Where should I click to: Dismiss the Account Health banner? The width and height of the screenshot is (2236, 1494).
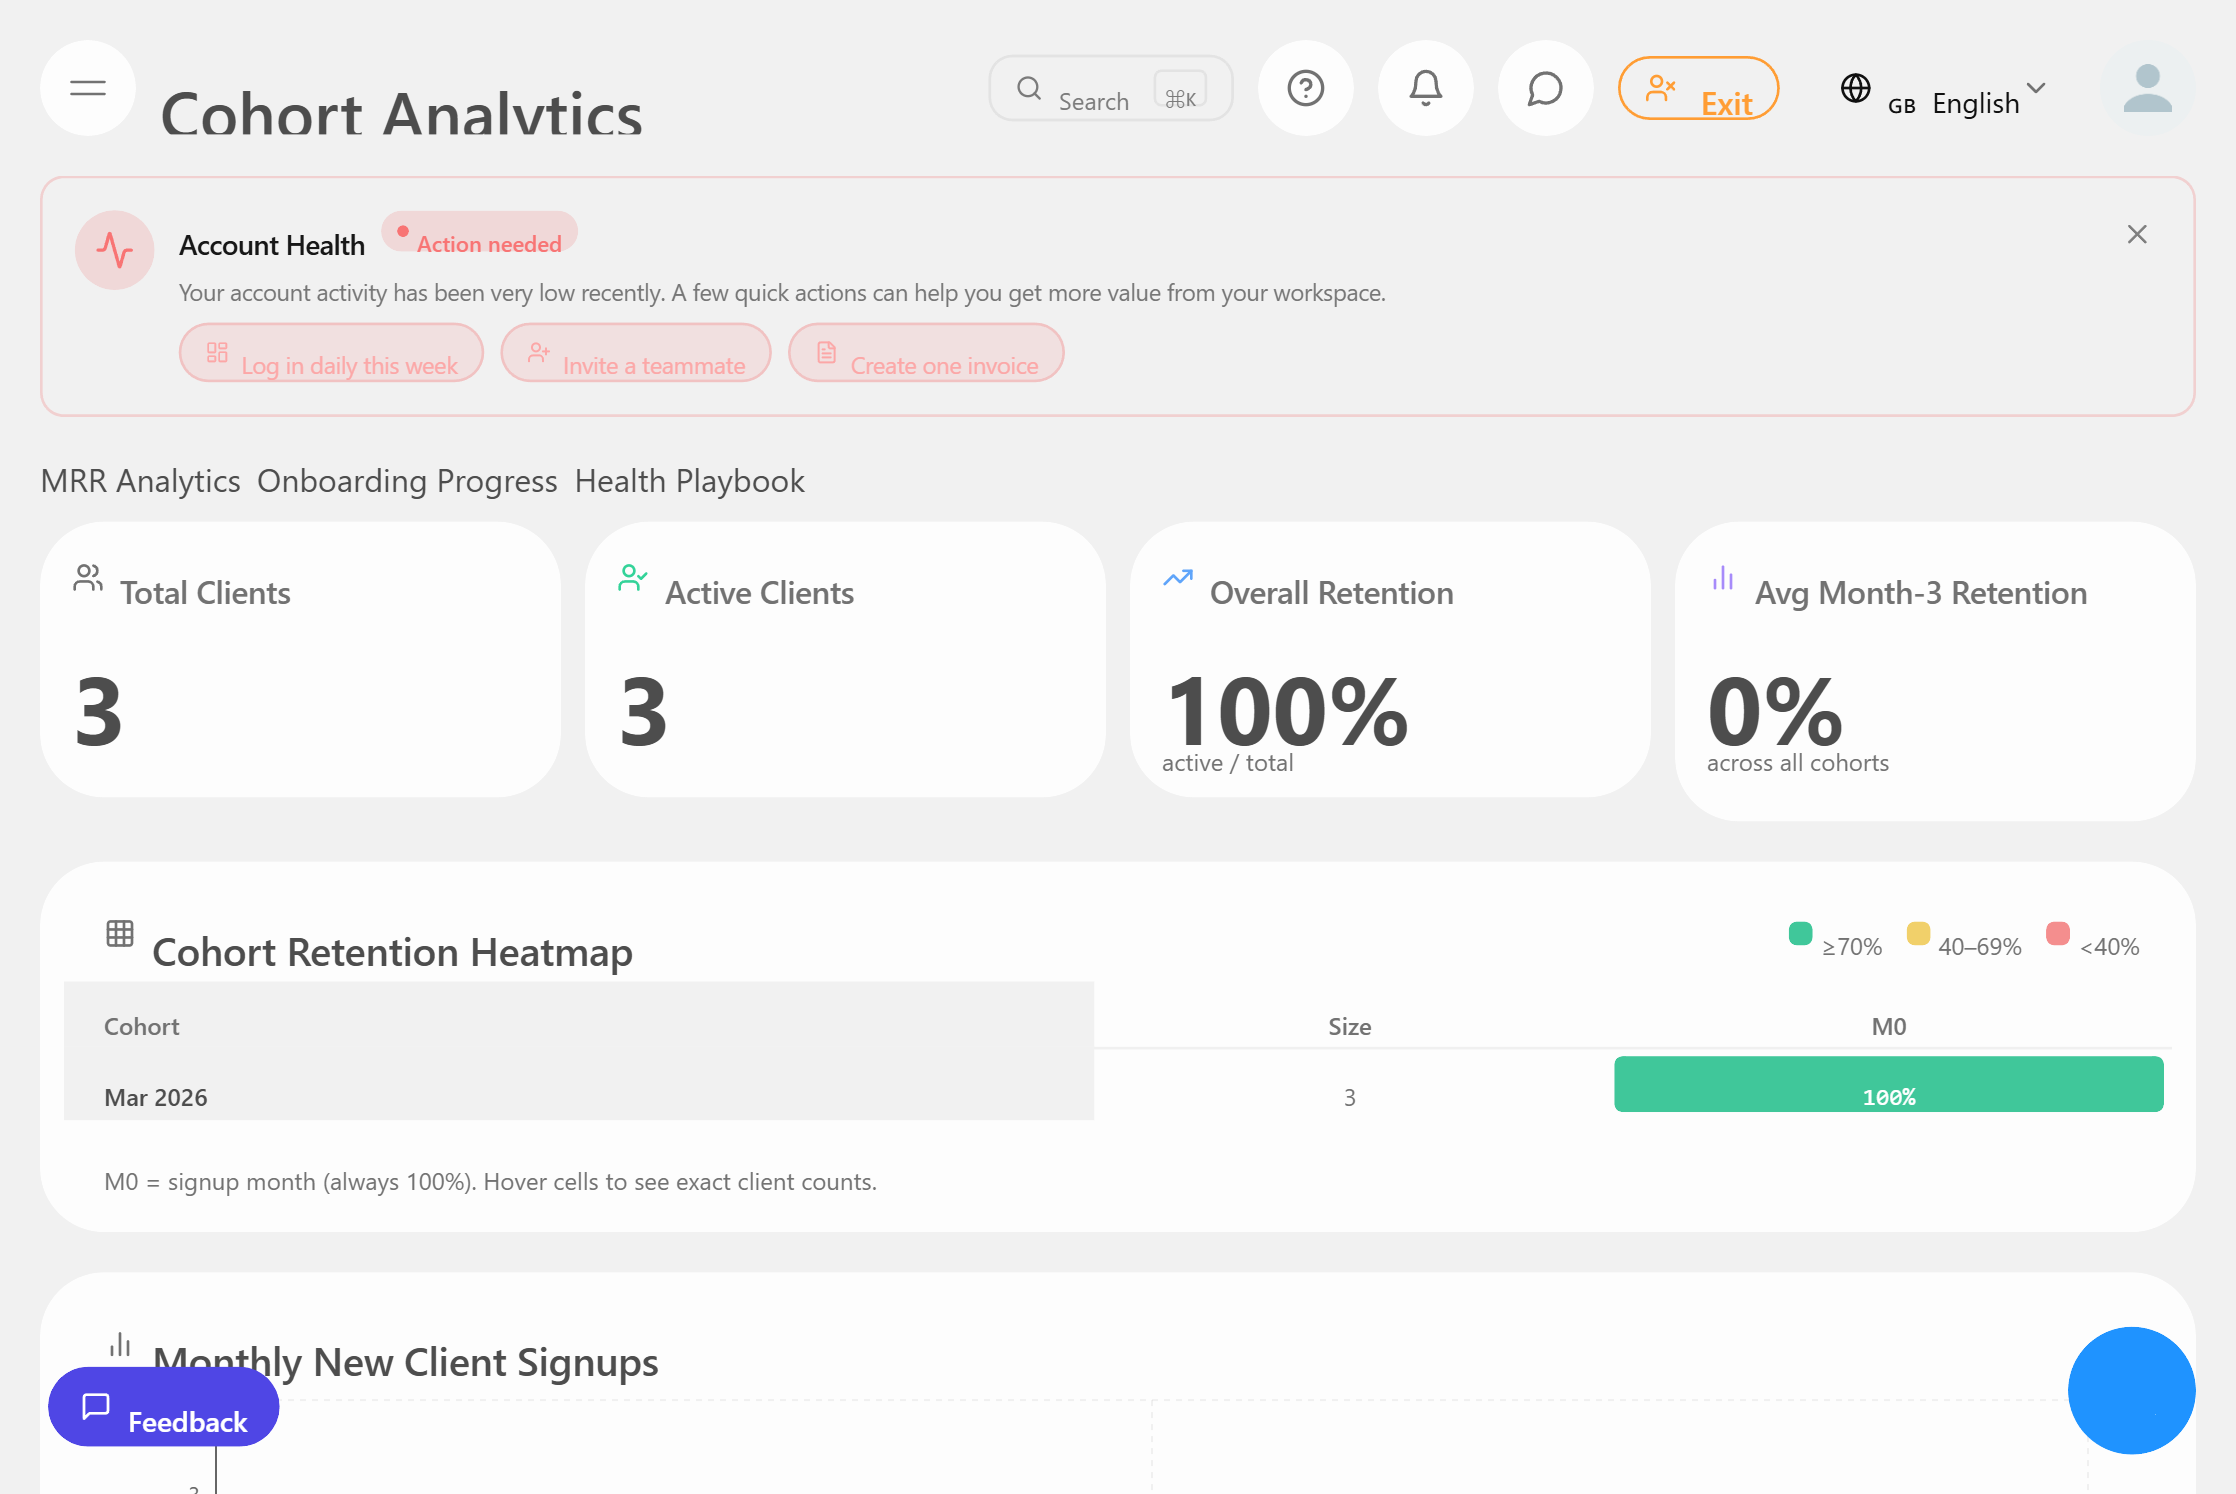pos(2137,233)
